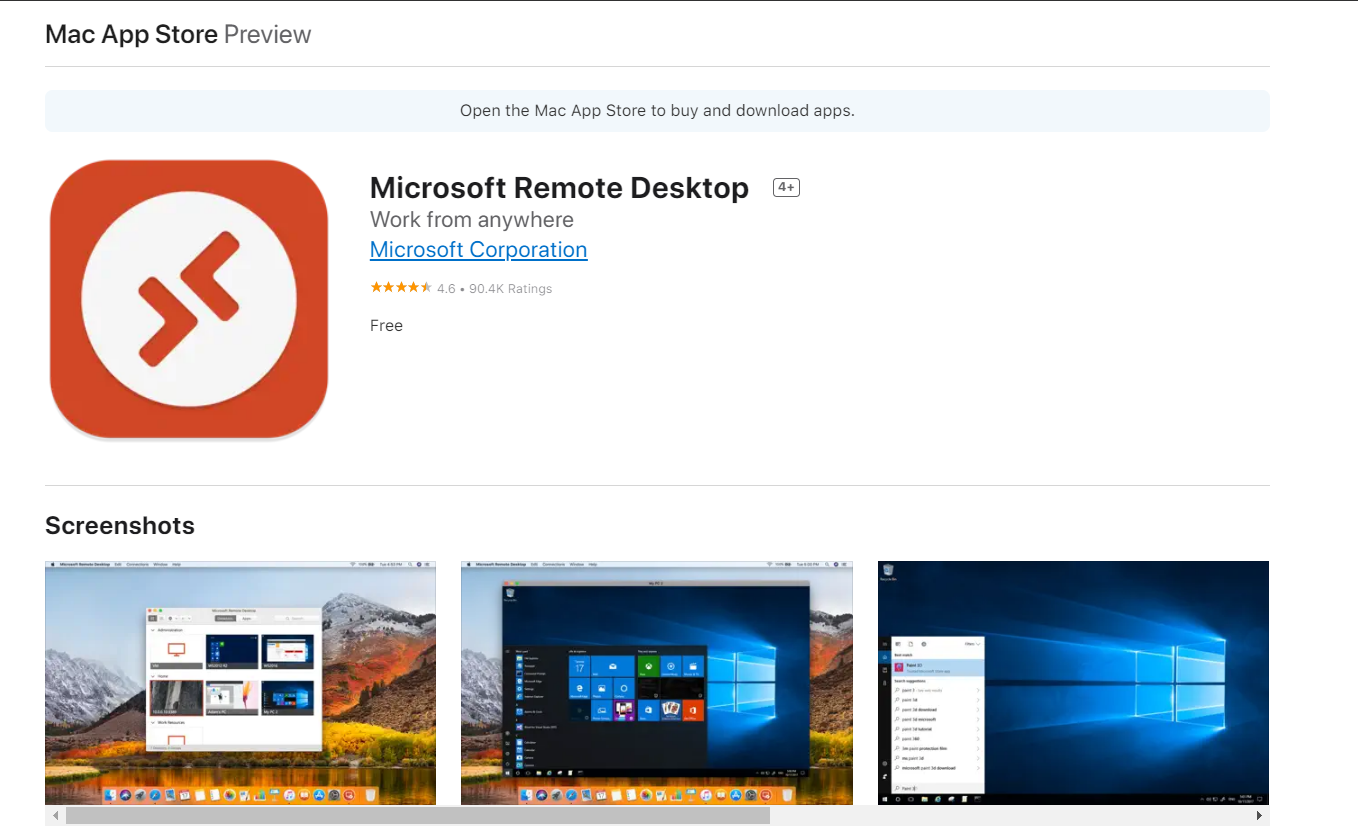Click the Xbox tile in the Start menu

649,666
